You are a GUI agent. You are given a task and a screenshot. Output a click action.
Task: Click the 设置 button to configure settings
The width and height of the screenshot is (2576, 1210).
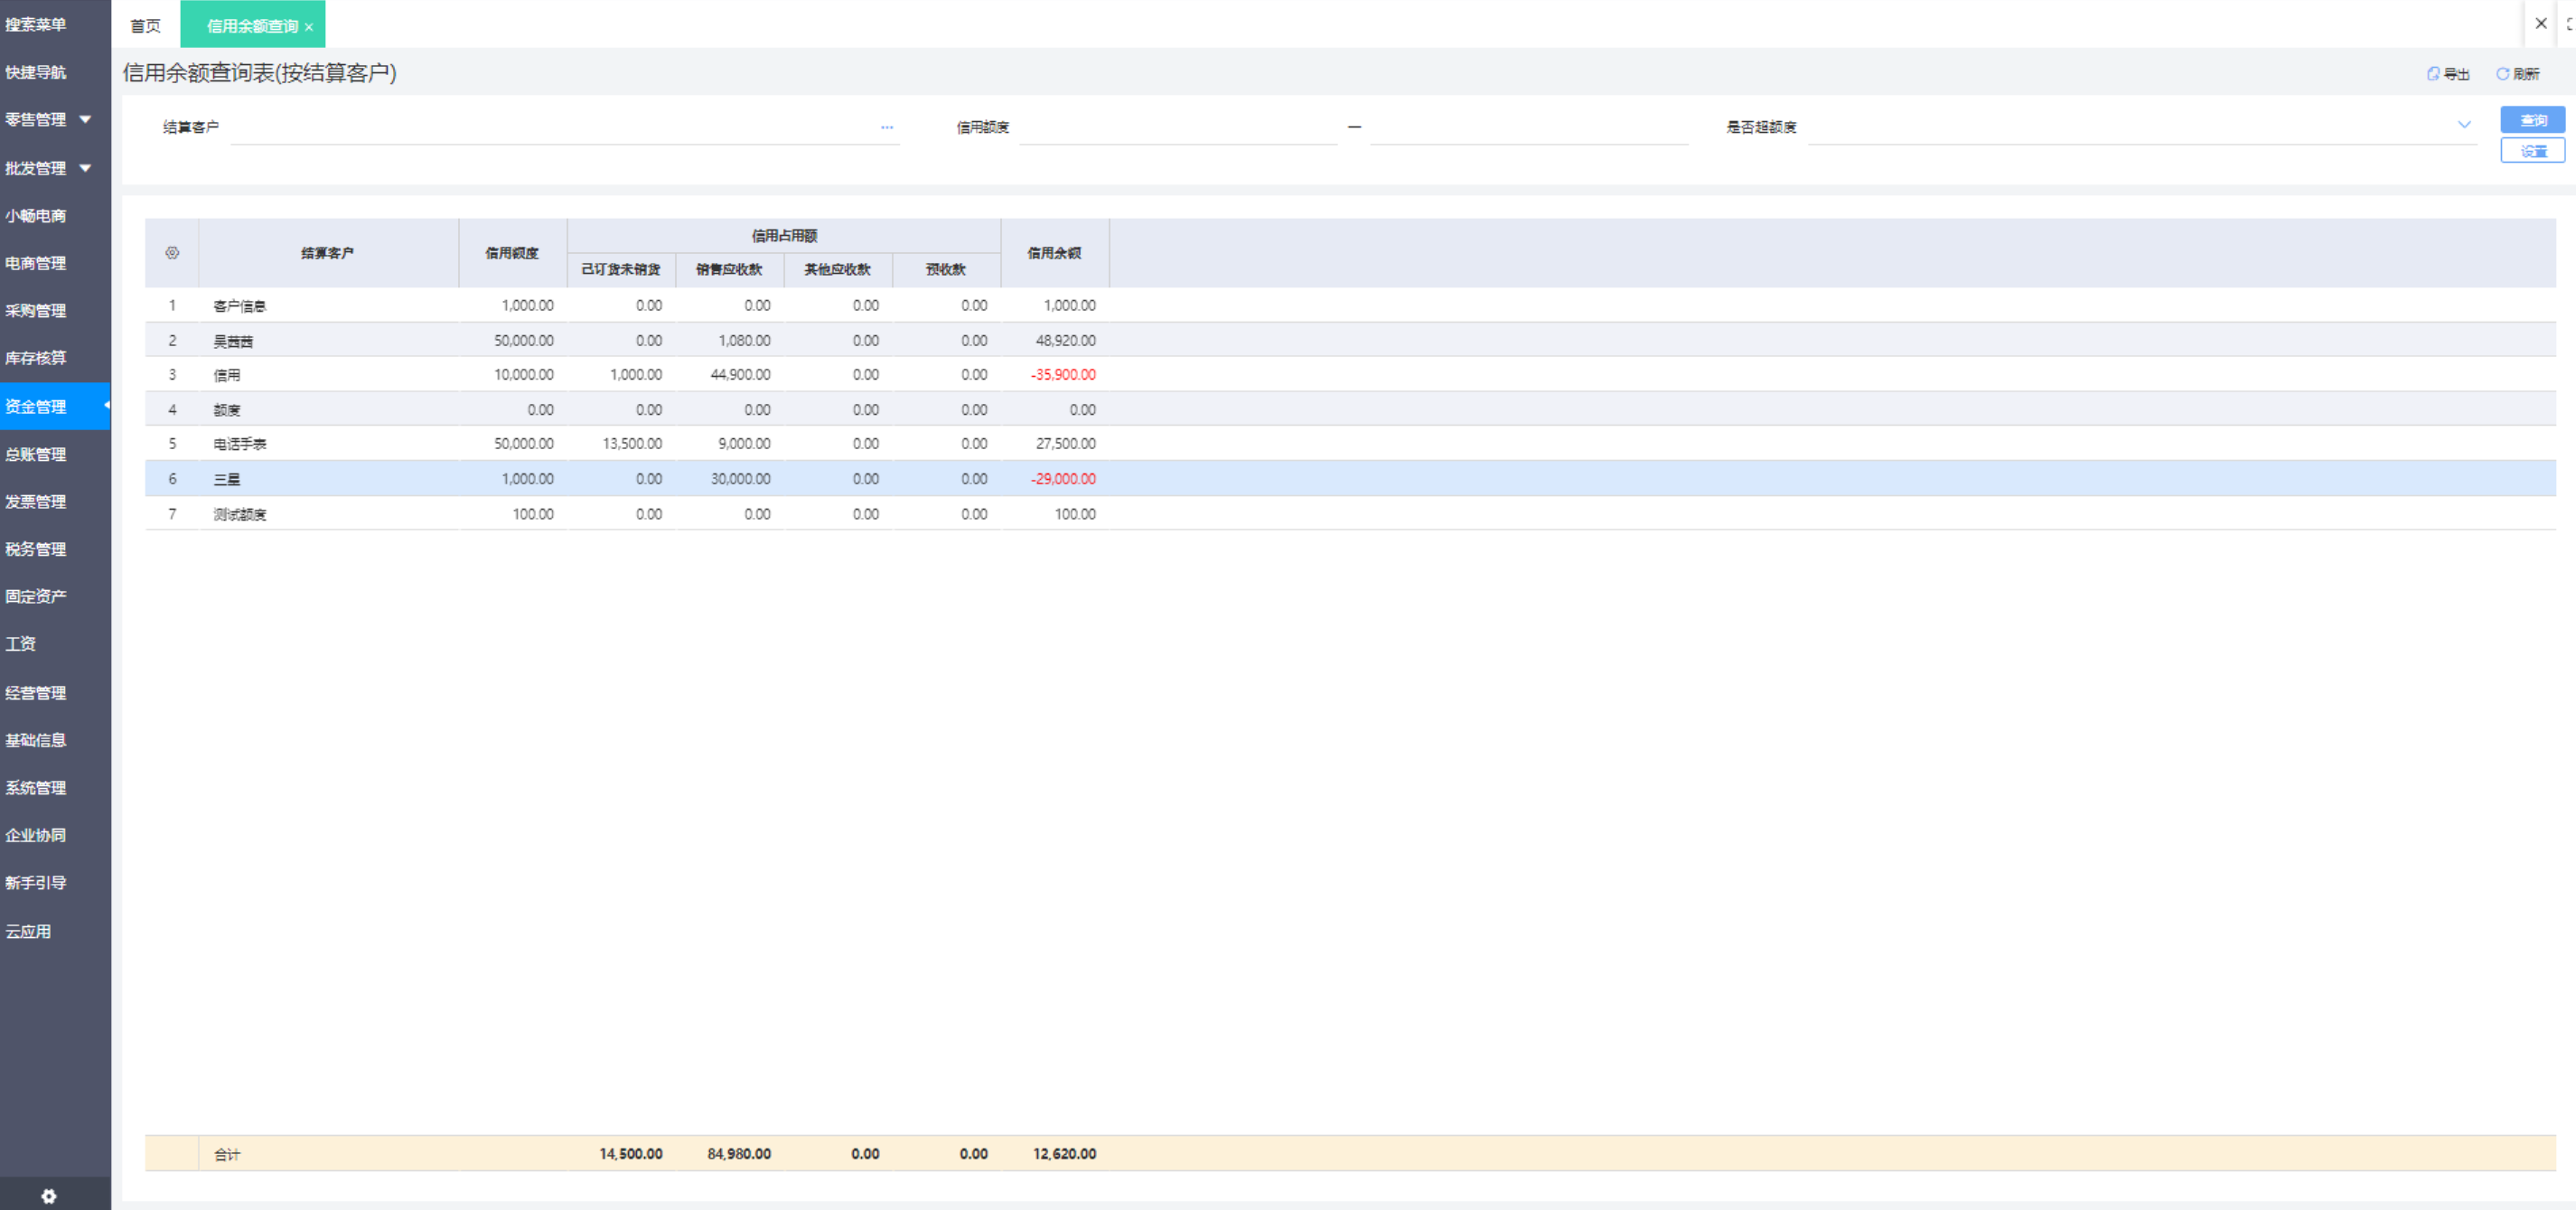pyautogui.click(x=2535, y=150)
